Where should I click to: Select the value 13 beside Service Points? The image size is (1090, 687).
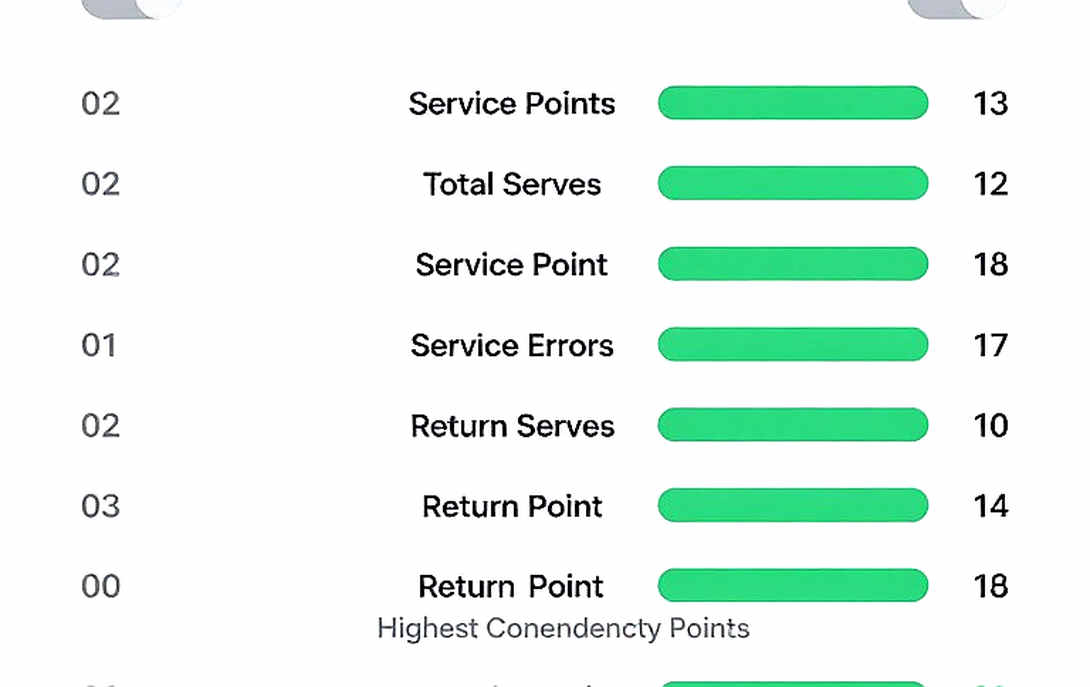(991, 104)
